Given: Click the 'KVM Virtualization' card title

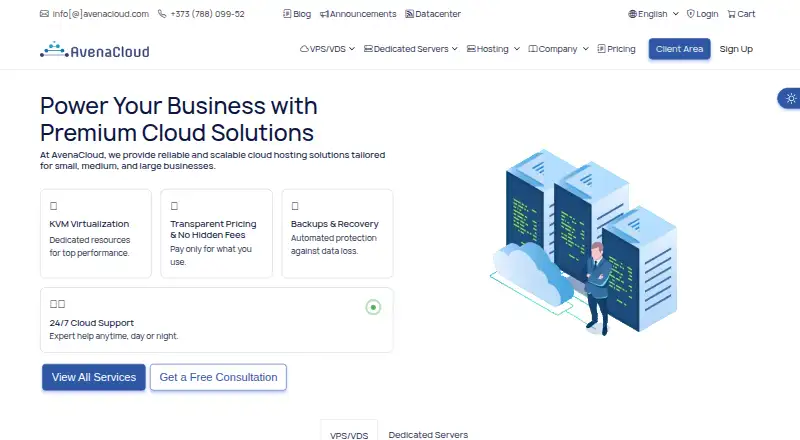Looking at the screenshot, I should tap(89, 224).
